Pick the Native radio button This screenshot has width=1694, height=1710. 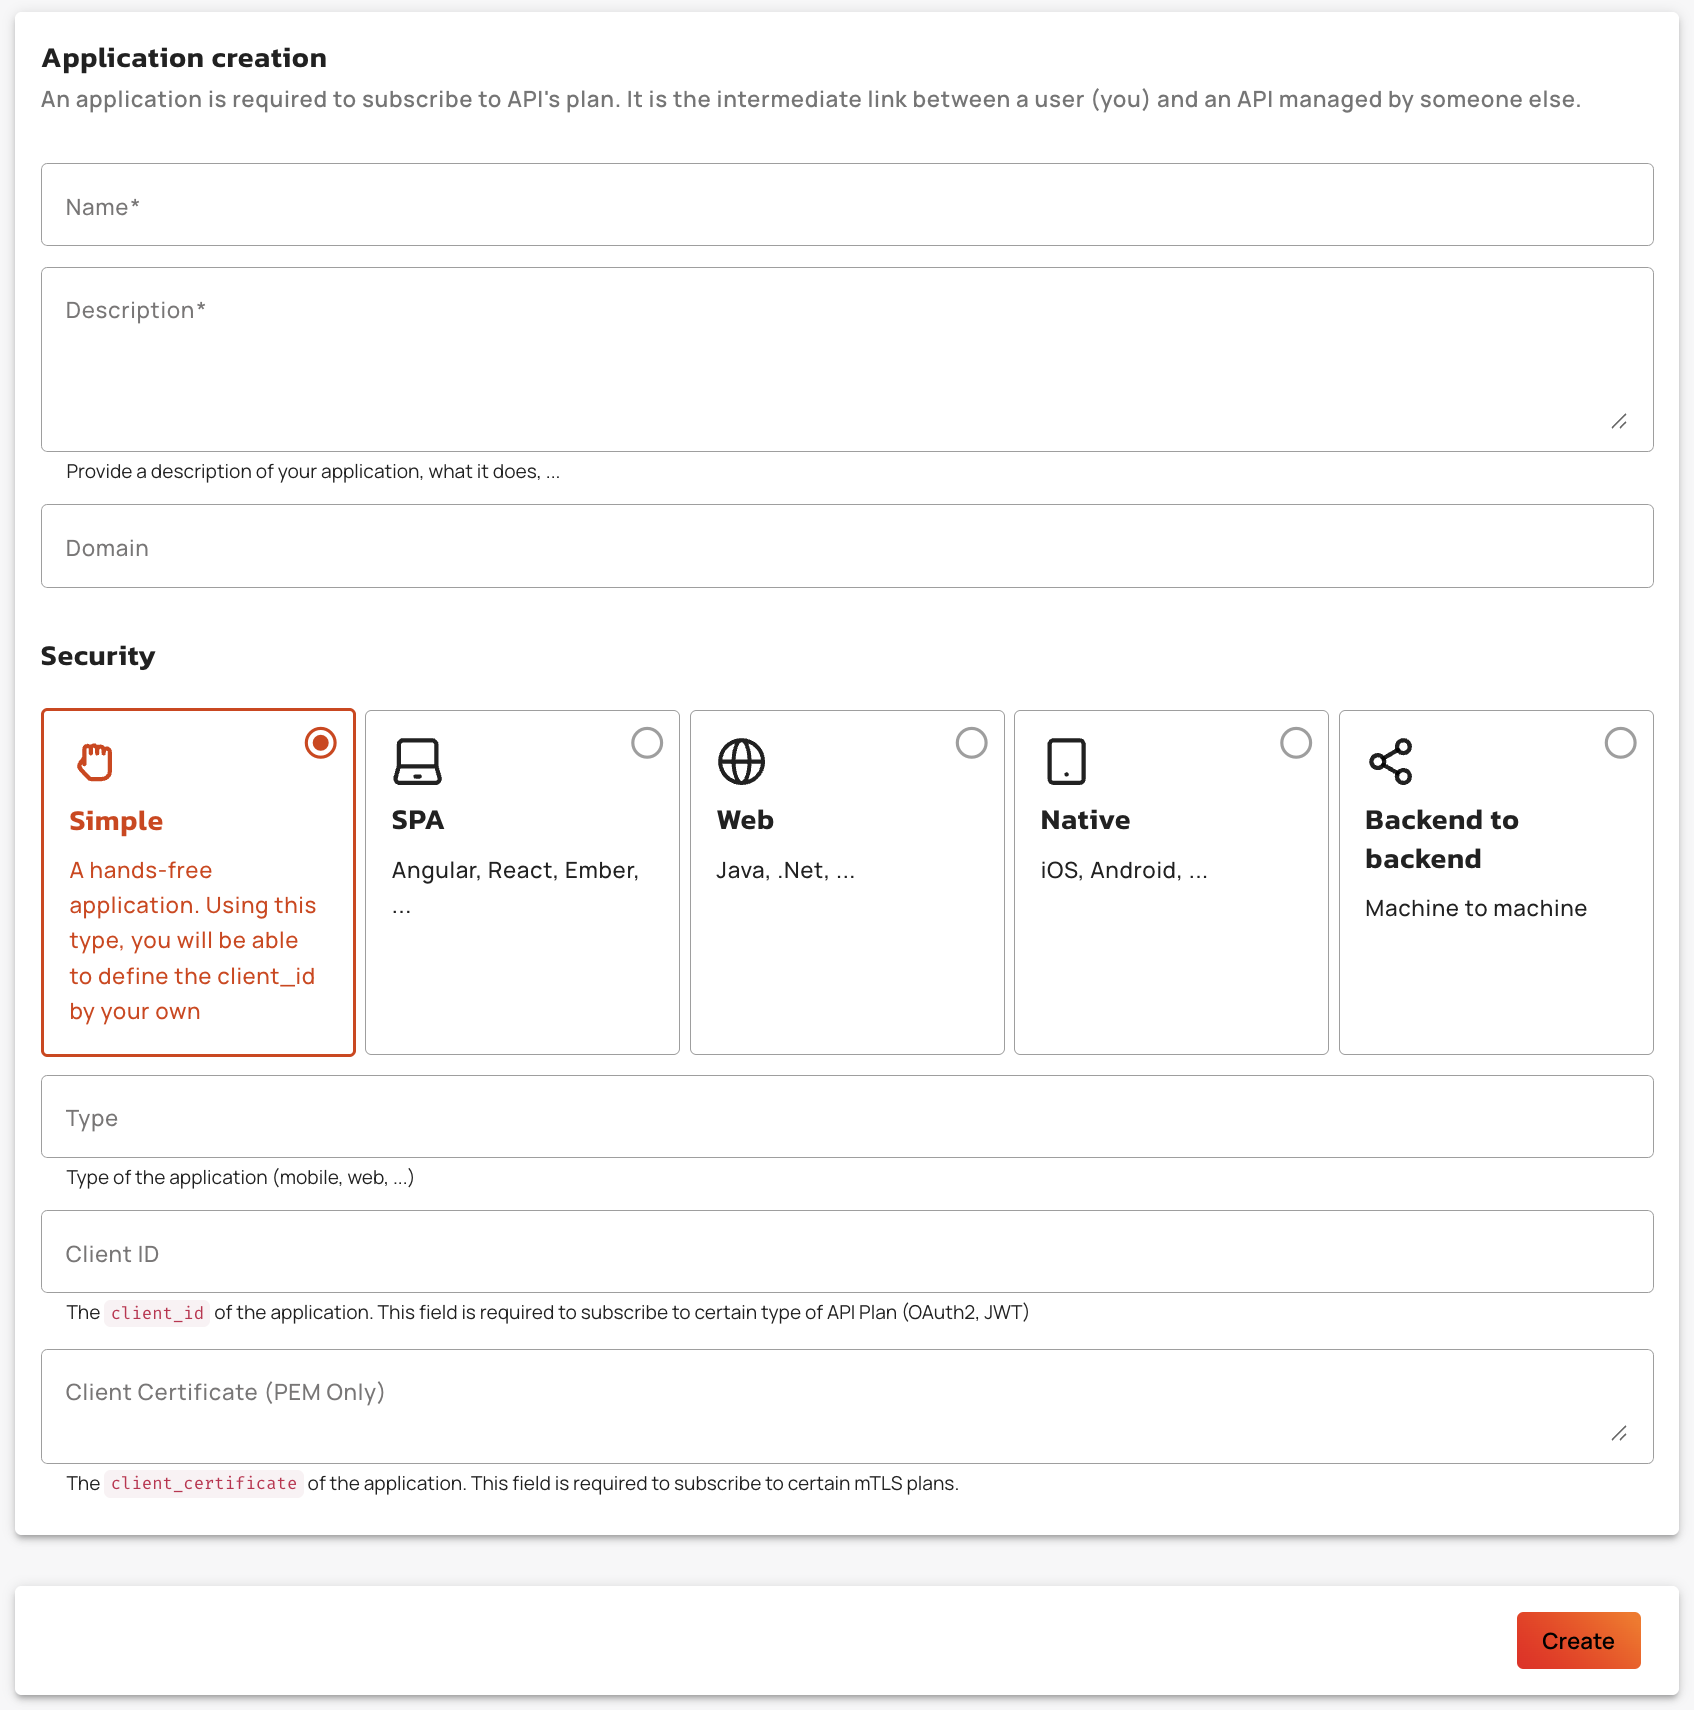(x=1296, y=743)
